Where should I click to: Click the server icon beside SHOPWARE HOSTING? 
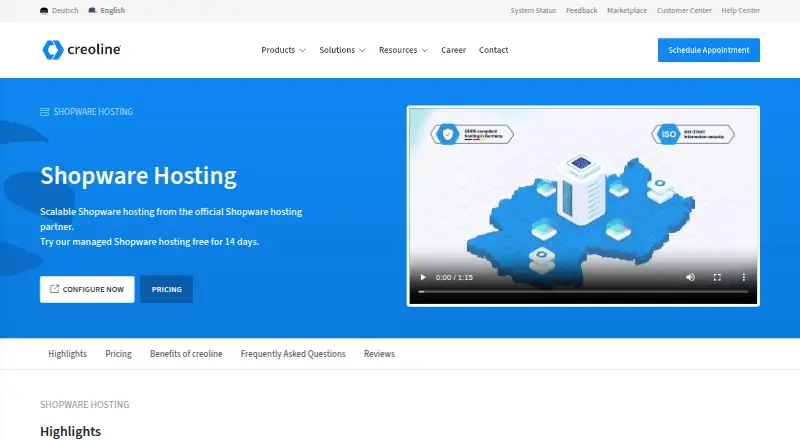point(44,112)
